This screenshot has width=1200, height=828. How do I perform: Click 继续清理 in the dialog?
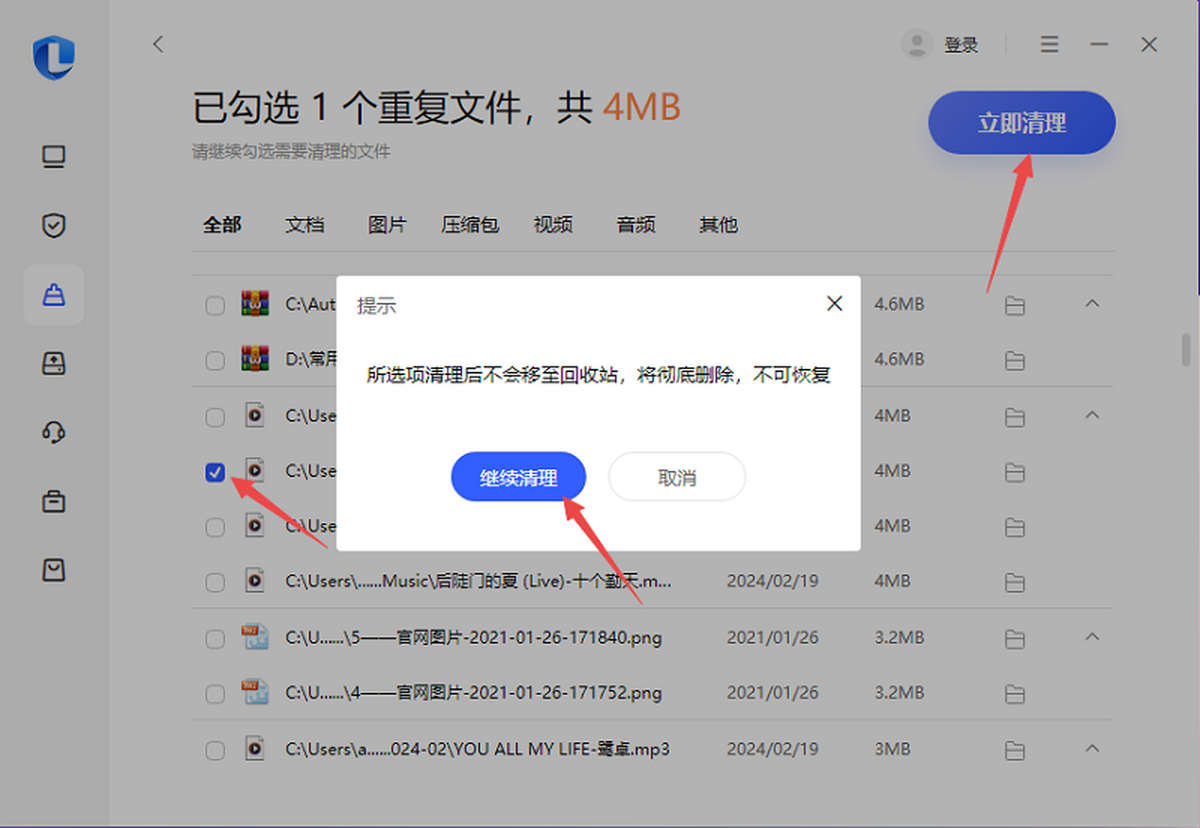coord(518,477)
